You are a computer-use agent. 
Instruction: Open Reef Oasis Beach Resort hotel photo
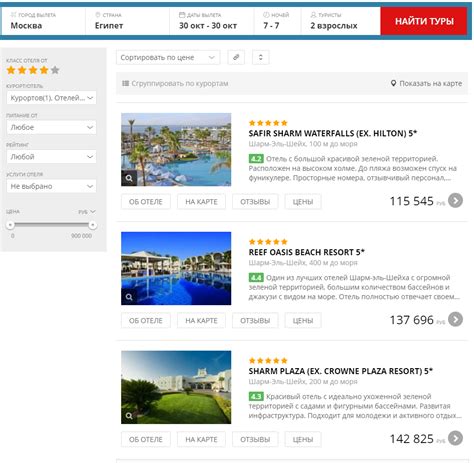[x=176, y=268]
